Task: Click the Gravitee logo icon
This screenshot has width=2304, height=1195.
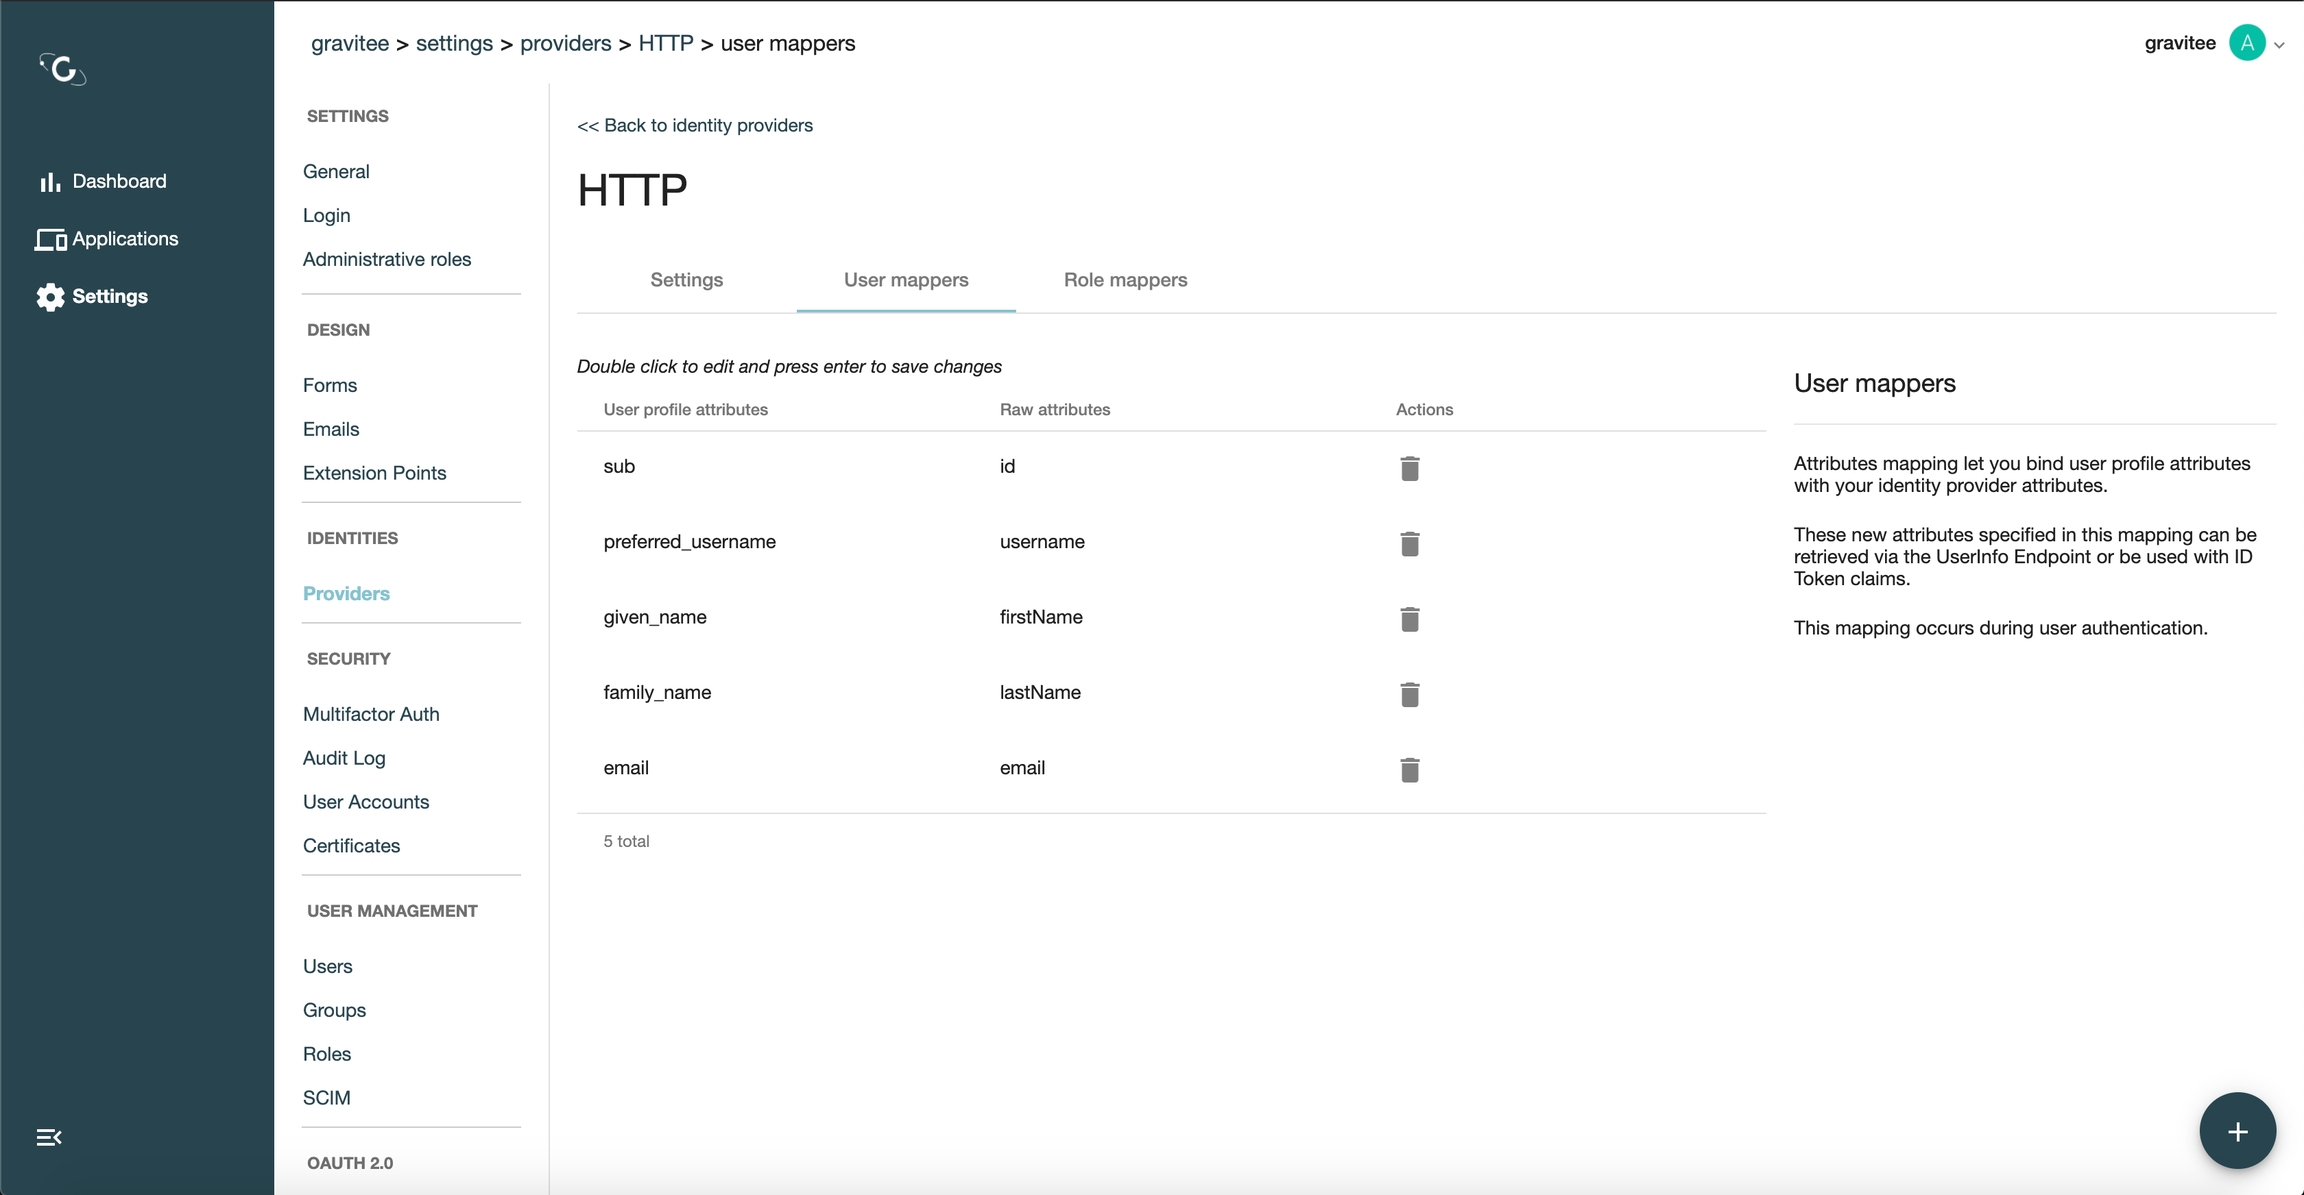Action: [63, 69]
